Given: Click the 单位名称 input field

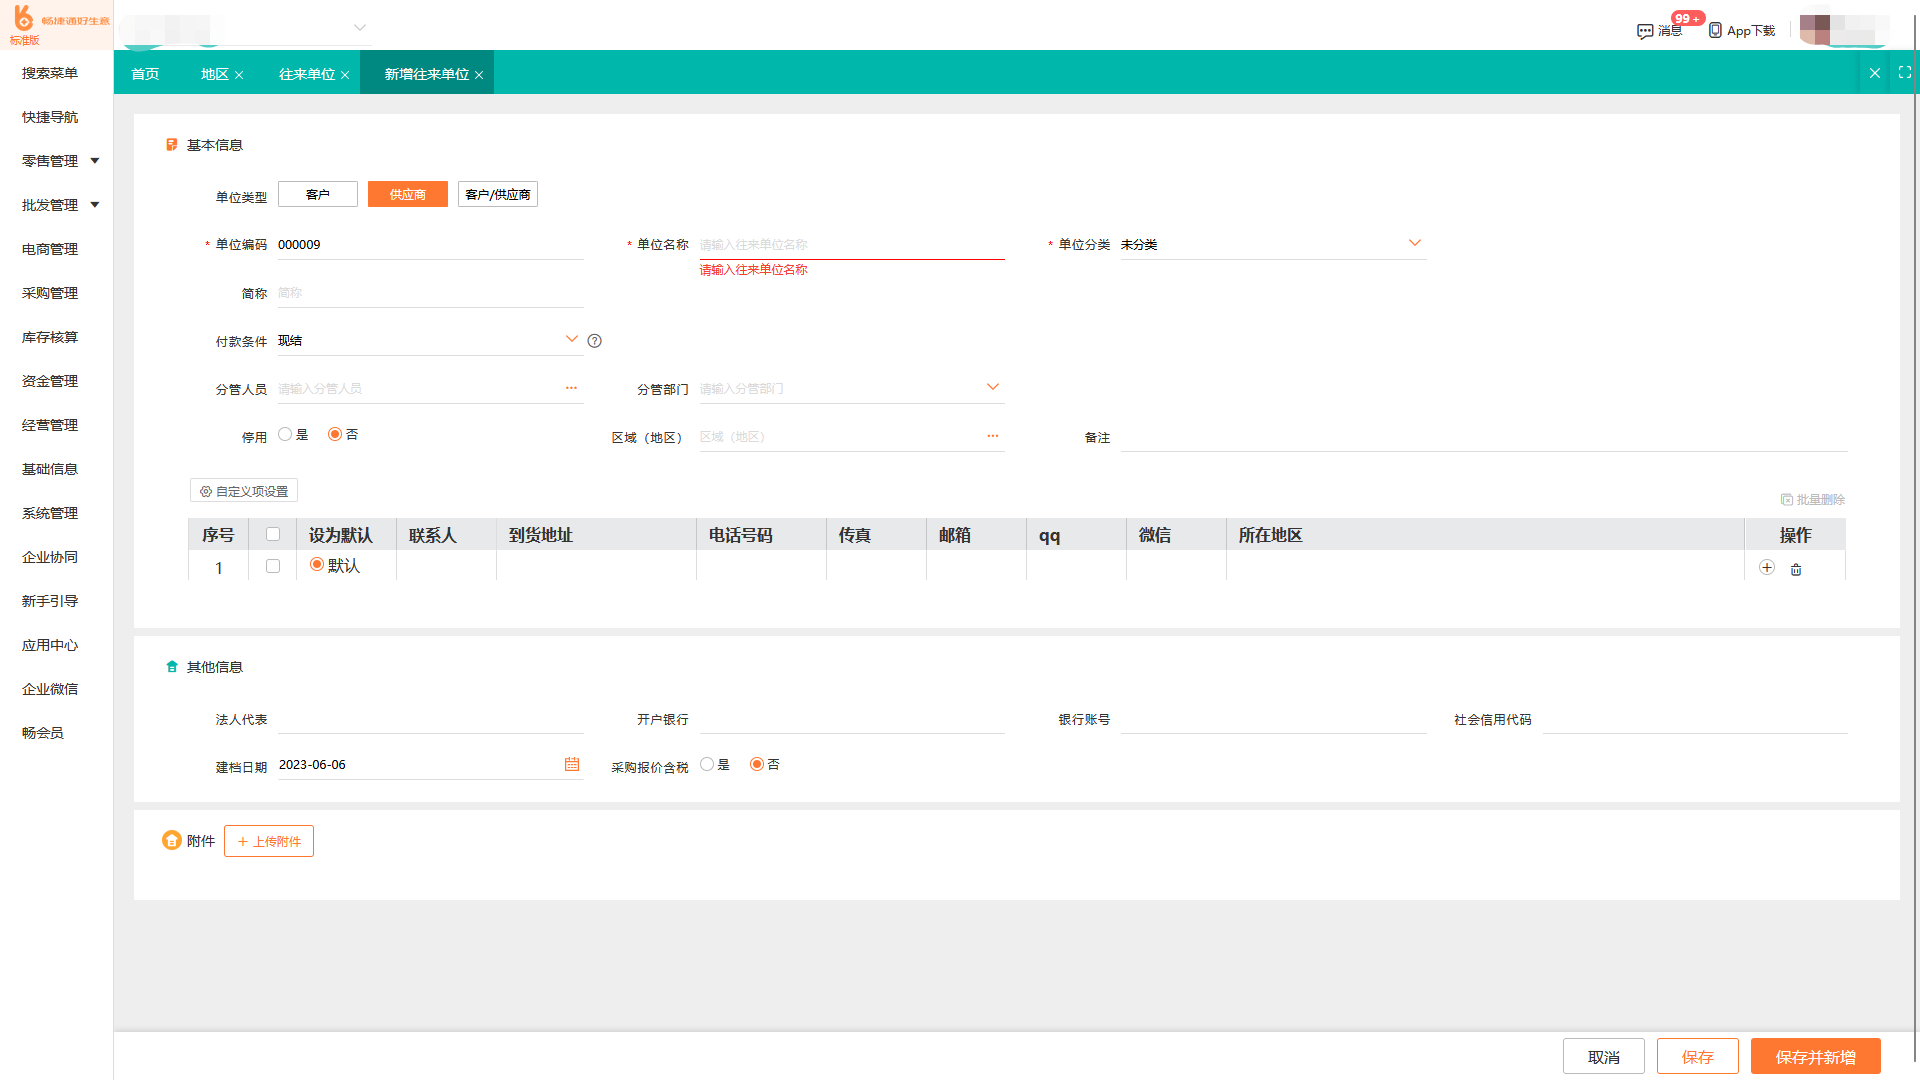Looking at the screenshot, I should (849, 244).
